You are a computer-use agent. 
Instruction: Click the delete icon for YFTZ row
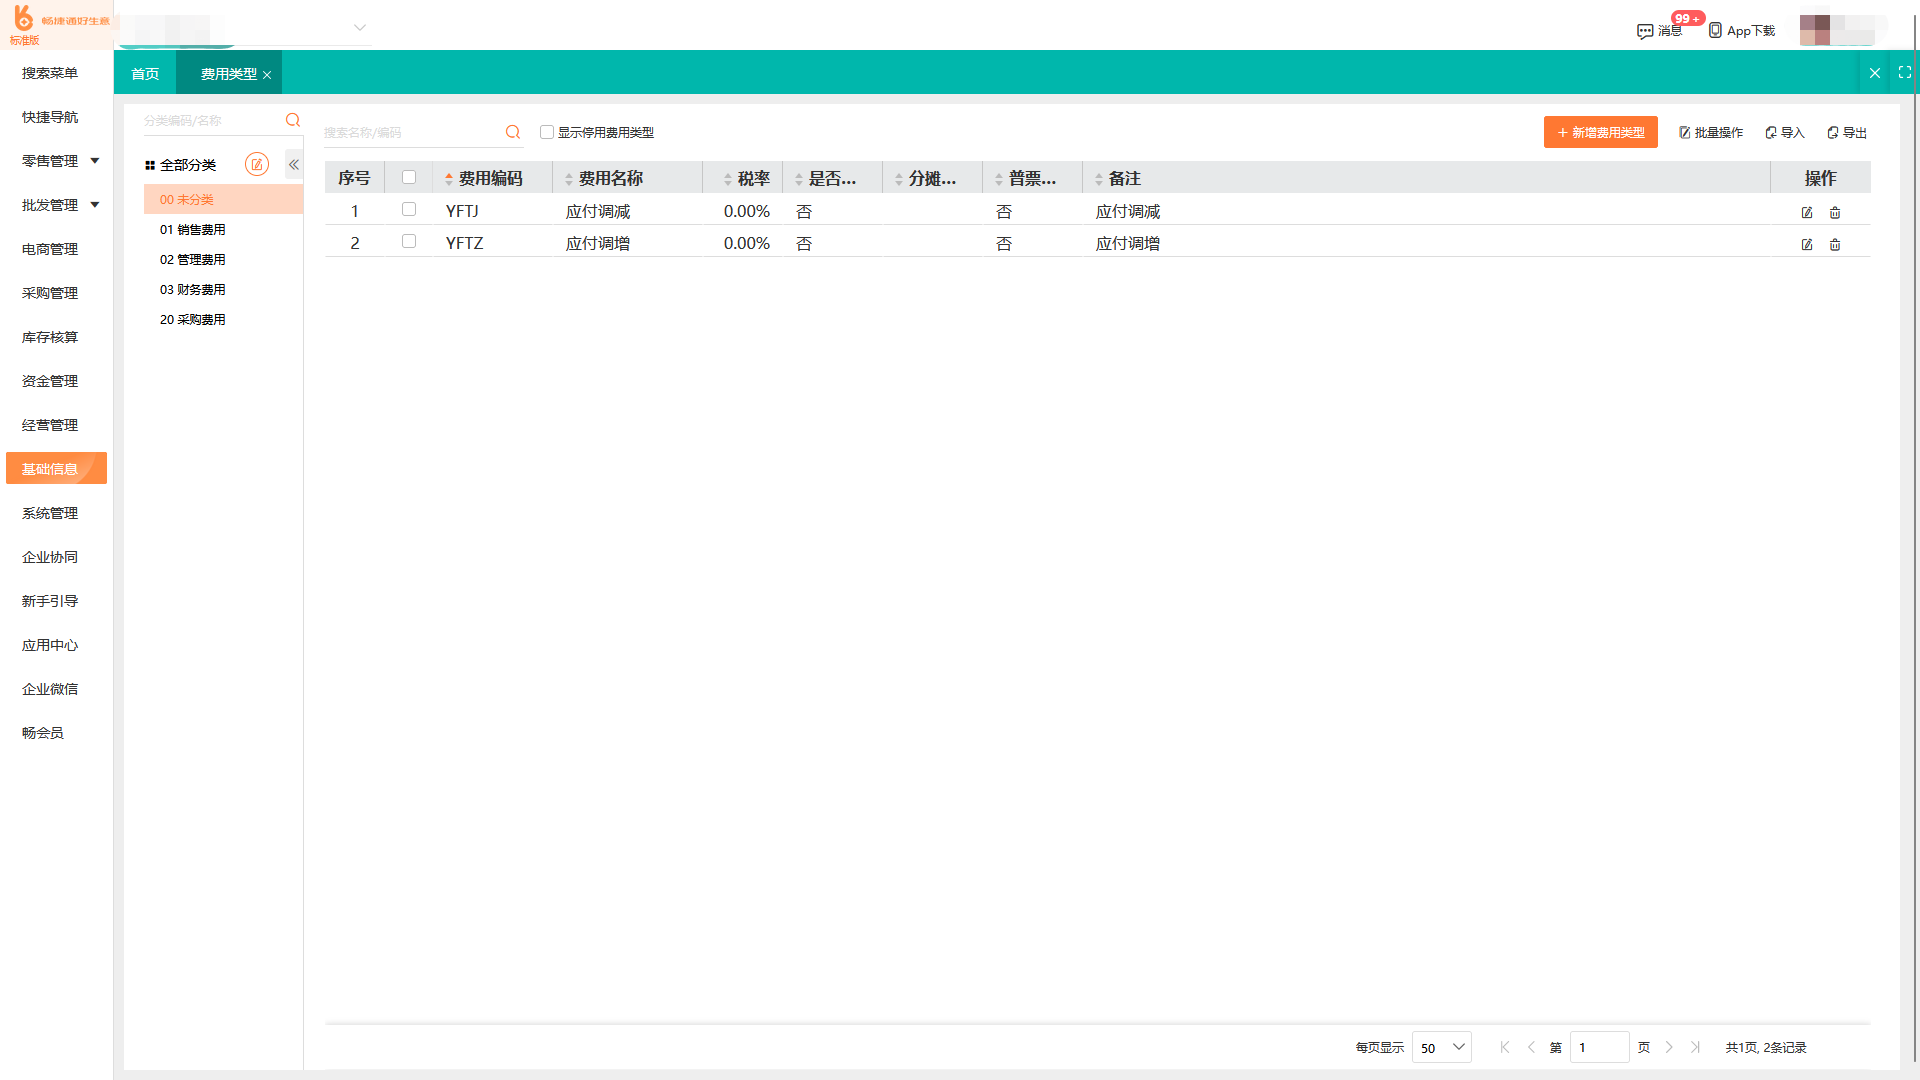(x=1836, y=244)
